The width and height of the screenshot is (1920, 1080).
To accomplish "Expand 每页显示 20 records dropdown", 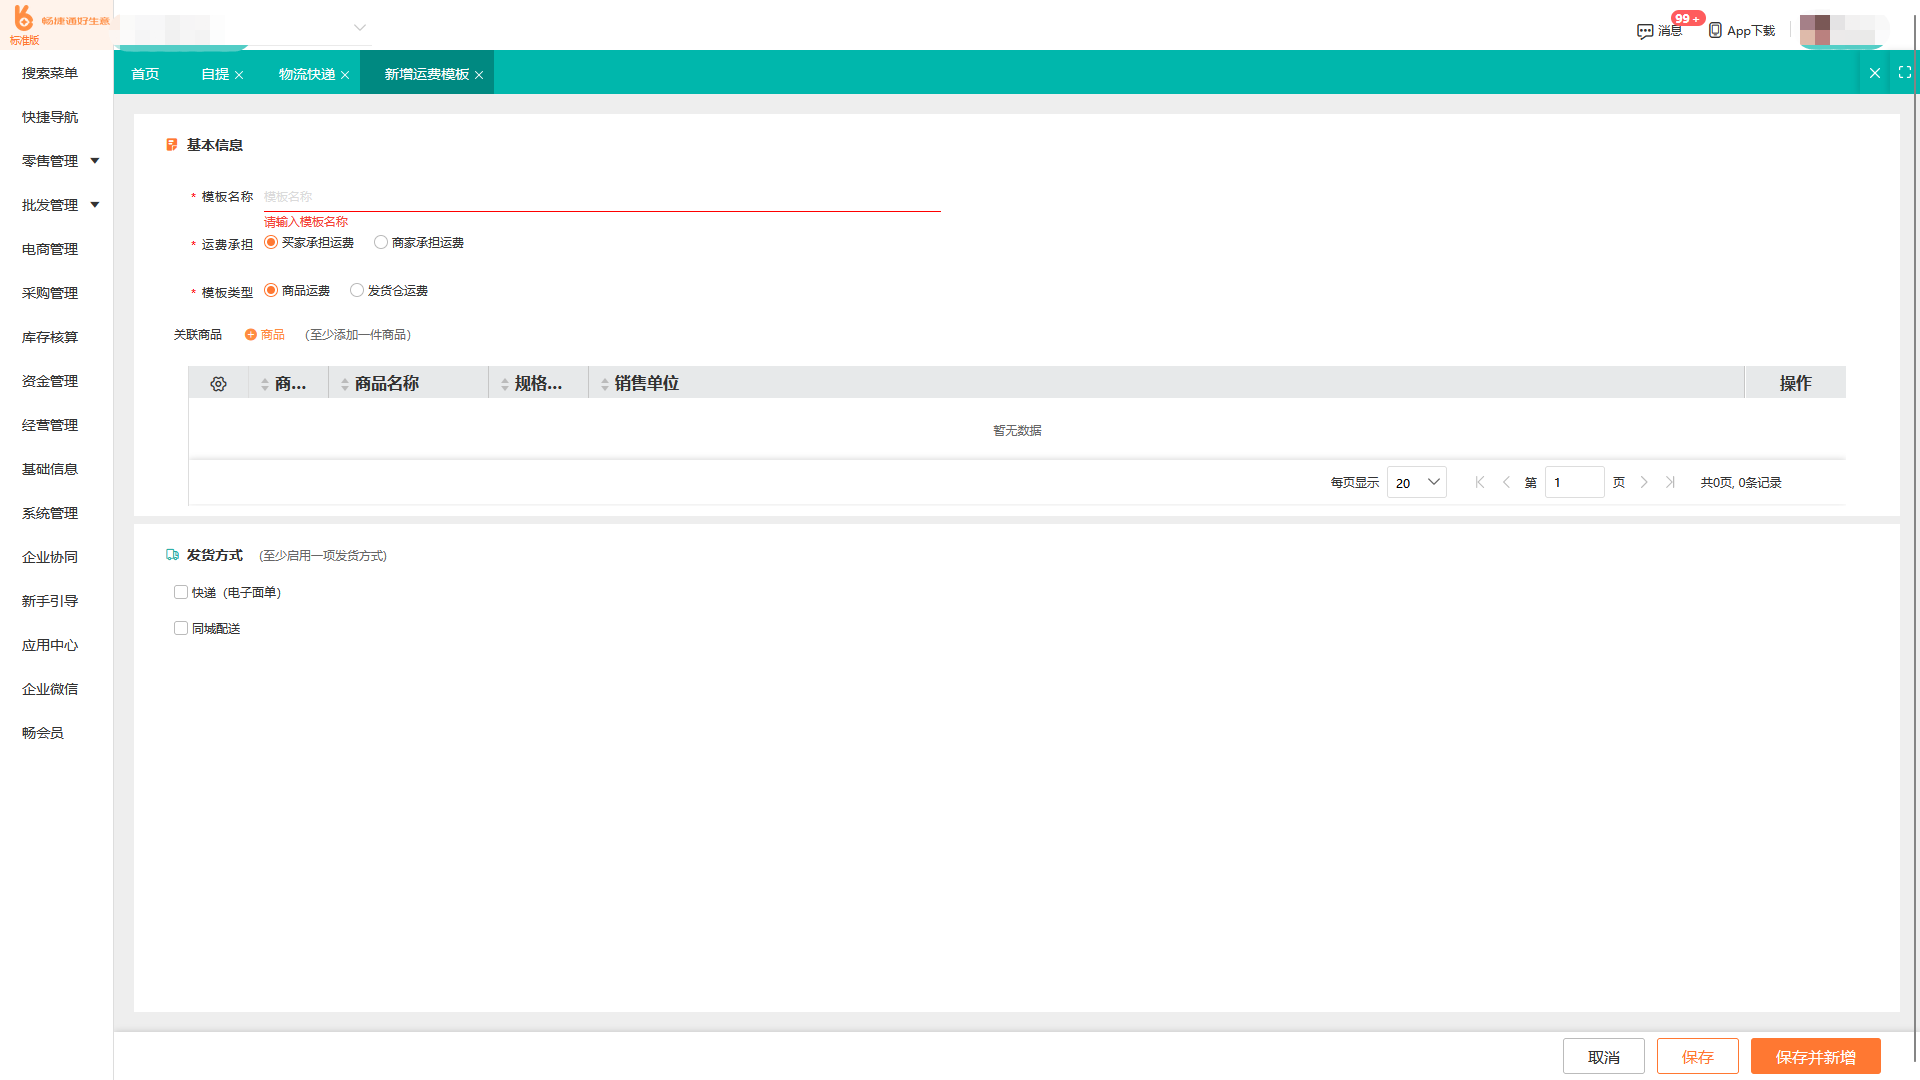I will point(1418,481).
